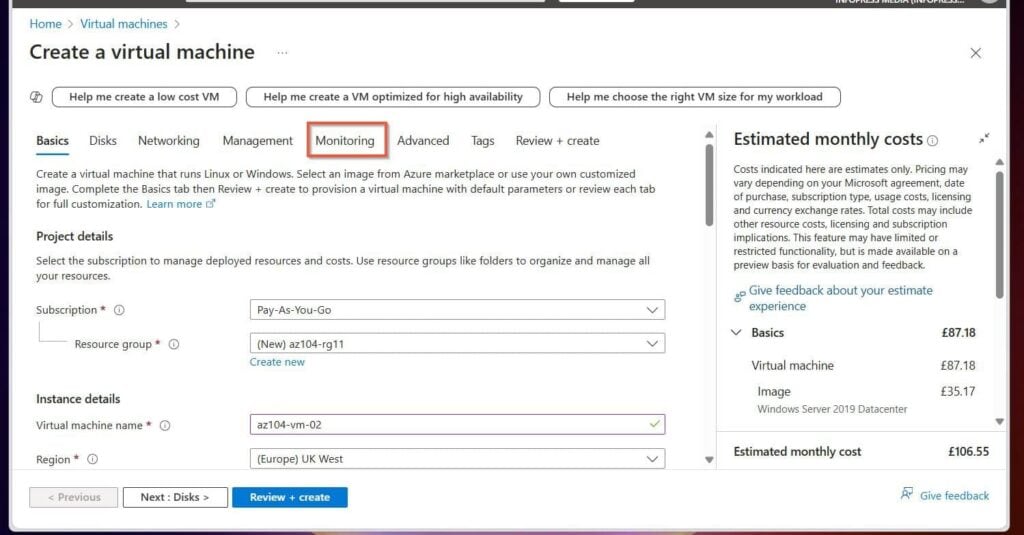Open the Resource group dropdown
Screen dimensions: 1024x535
click(457, 344)
